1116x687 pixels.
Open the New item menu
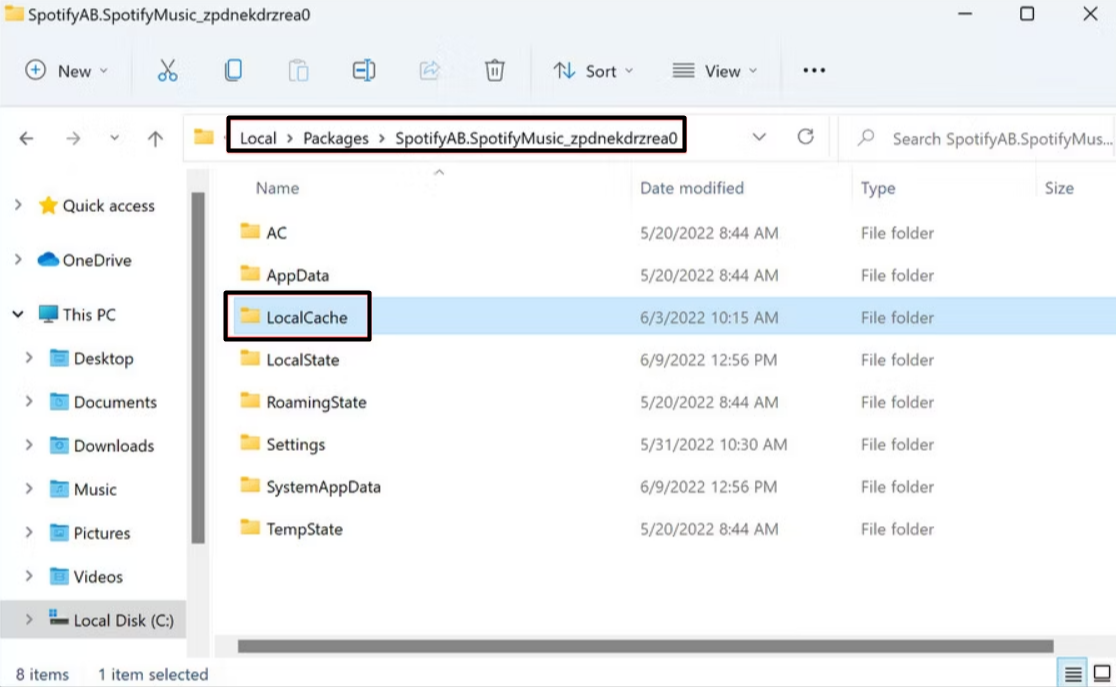(x=66, y=70)
